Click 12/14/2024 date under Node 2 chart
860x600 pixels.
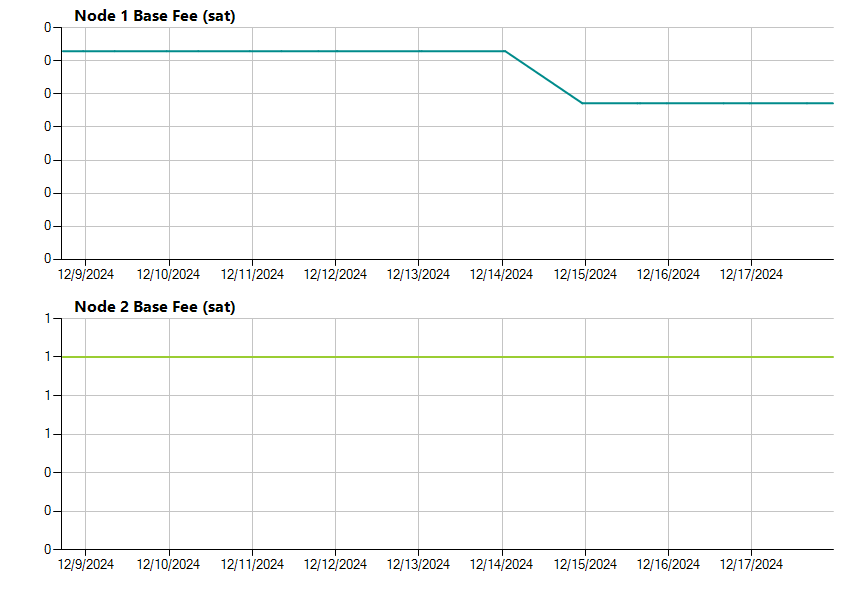502,565
